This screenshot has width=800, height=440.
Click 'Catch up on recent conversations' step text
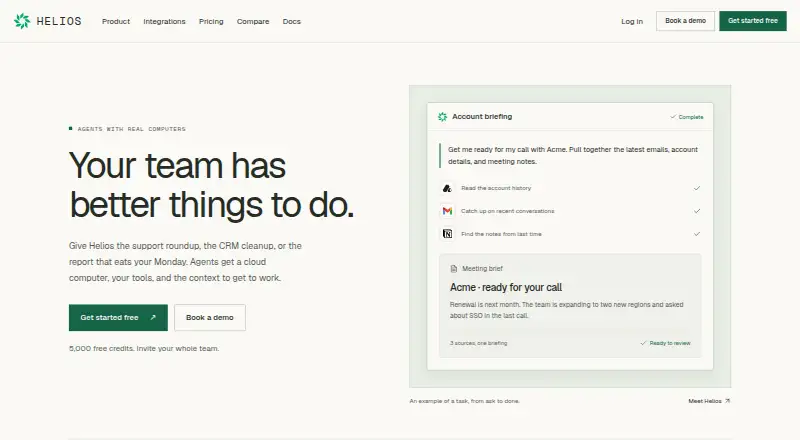(508, 211)
